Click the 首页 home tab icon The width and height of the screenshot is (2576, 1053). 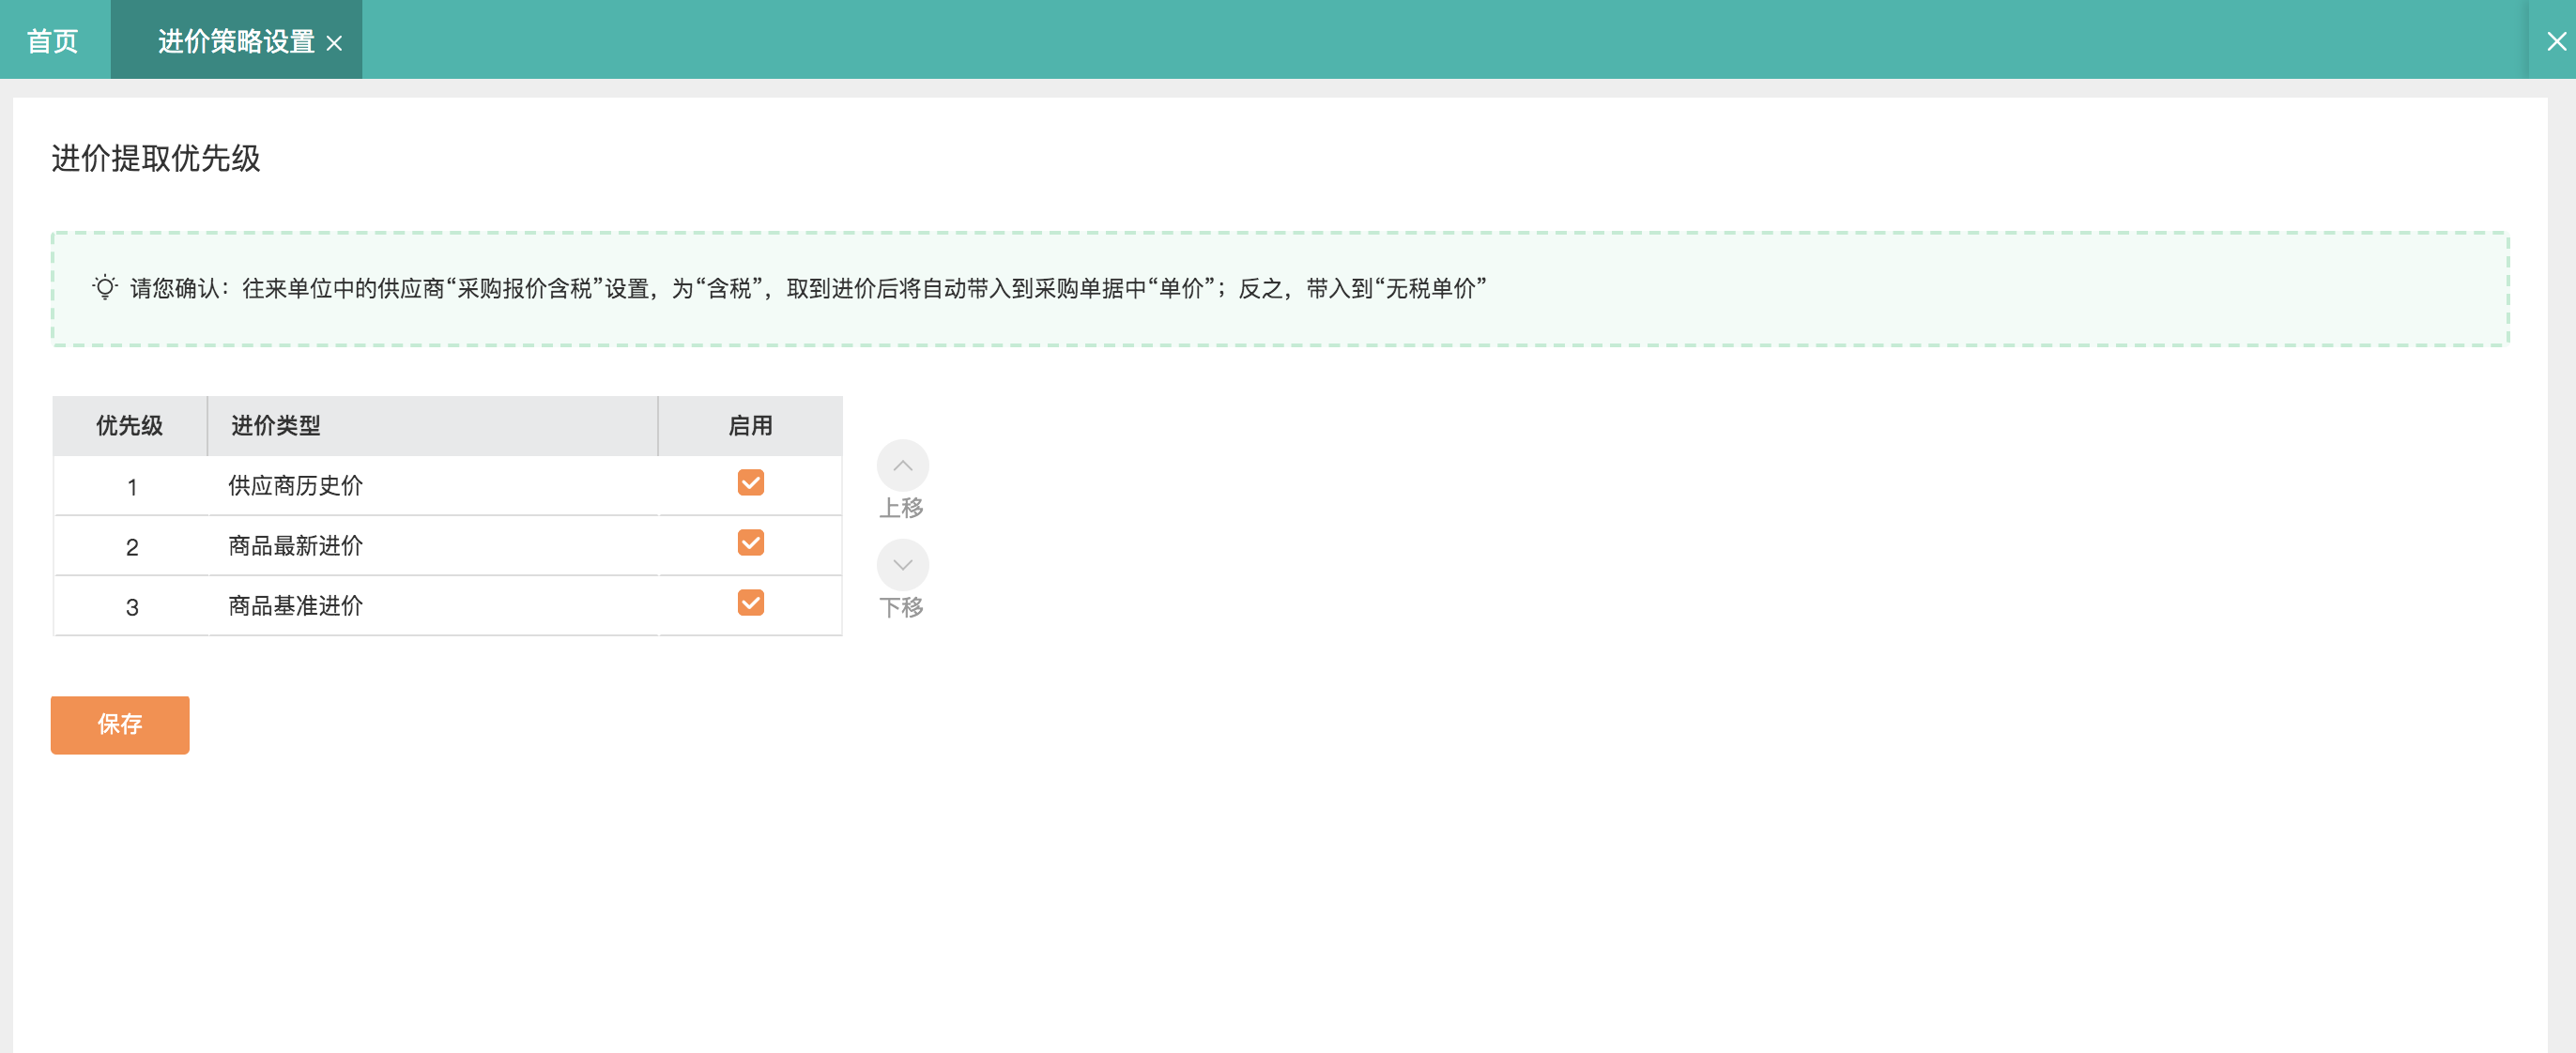[53, 41]
